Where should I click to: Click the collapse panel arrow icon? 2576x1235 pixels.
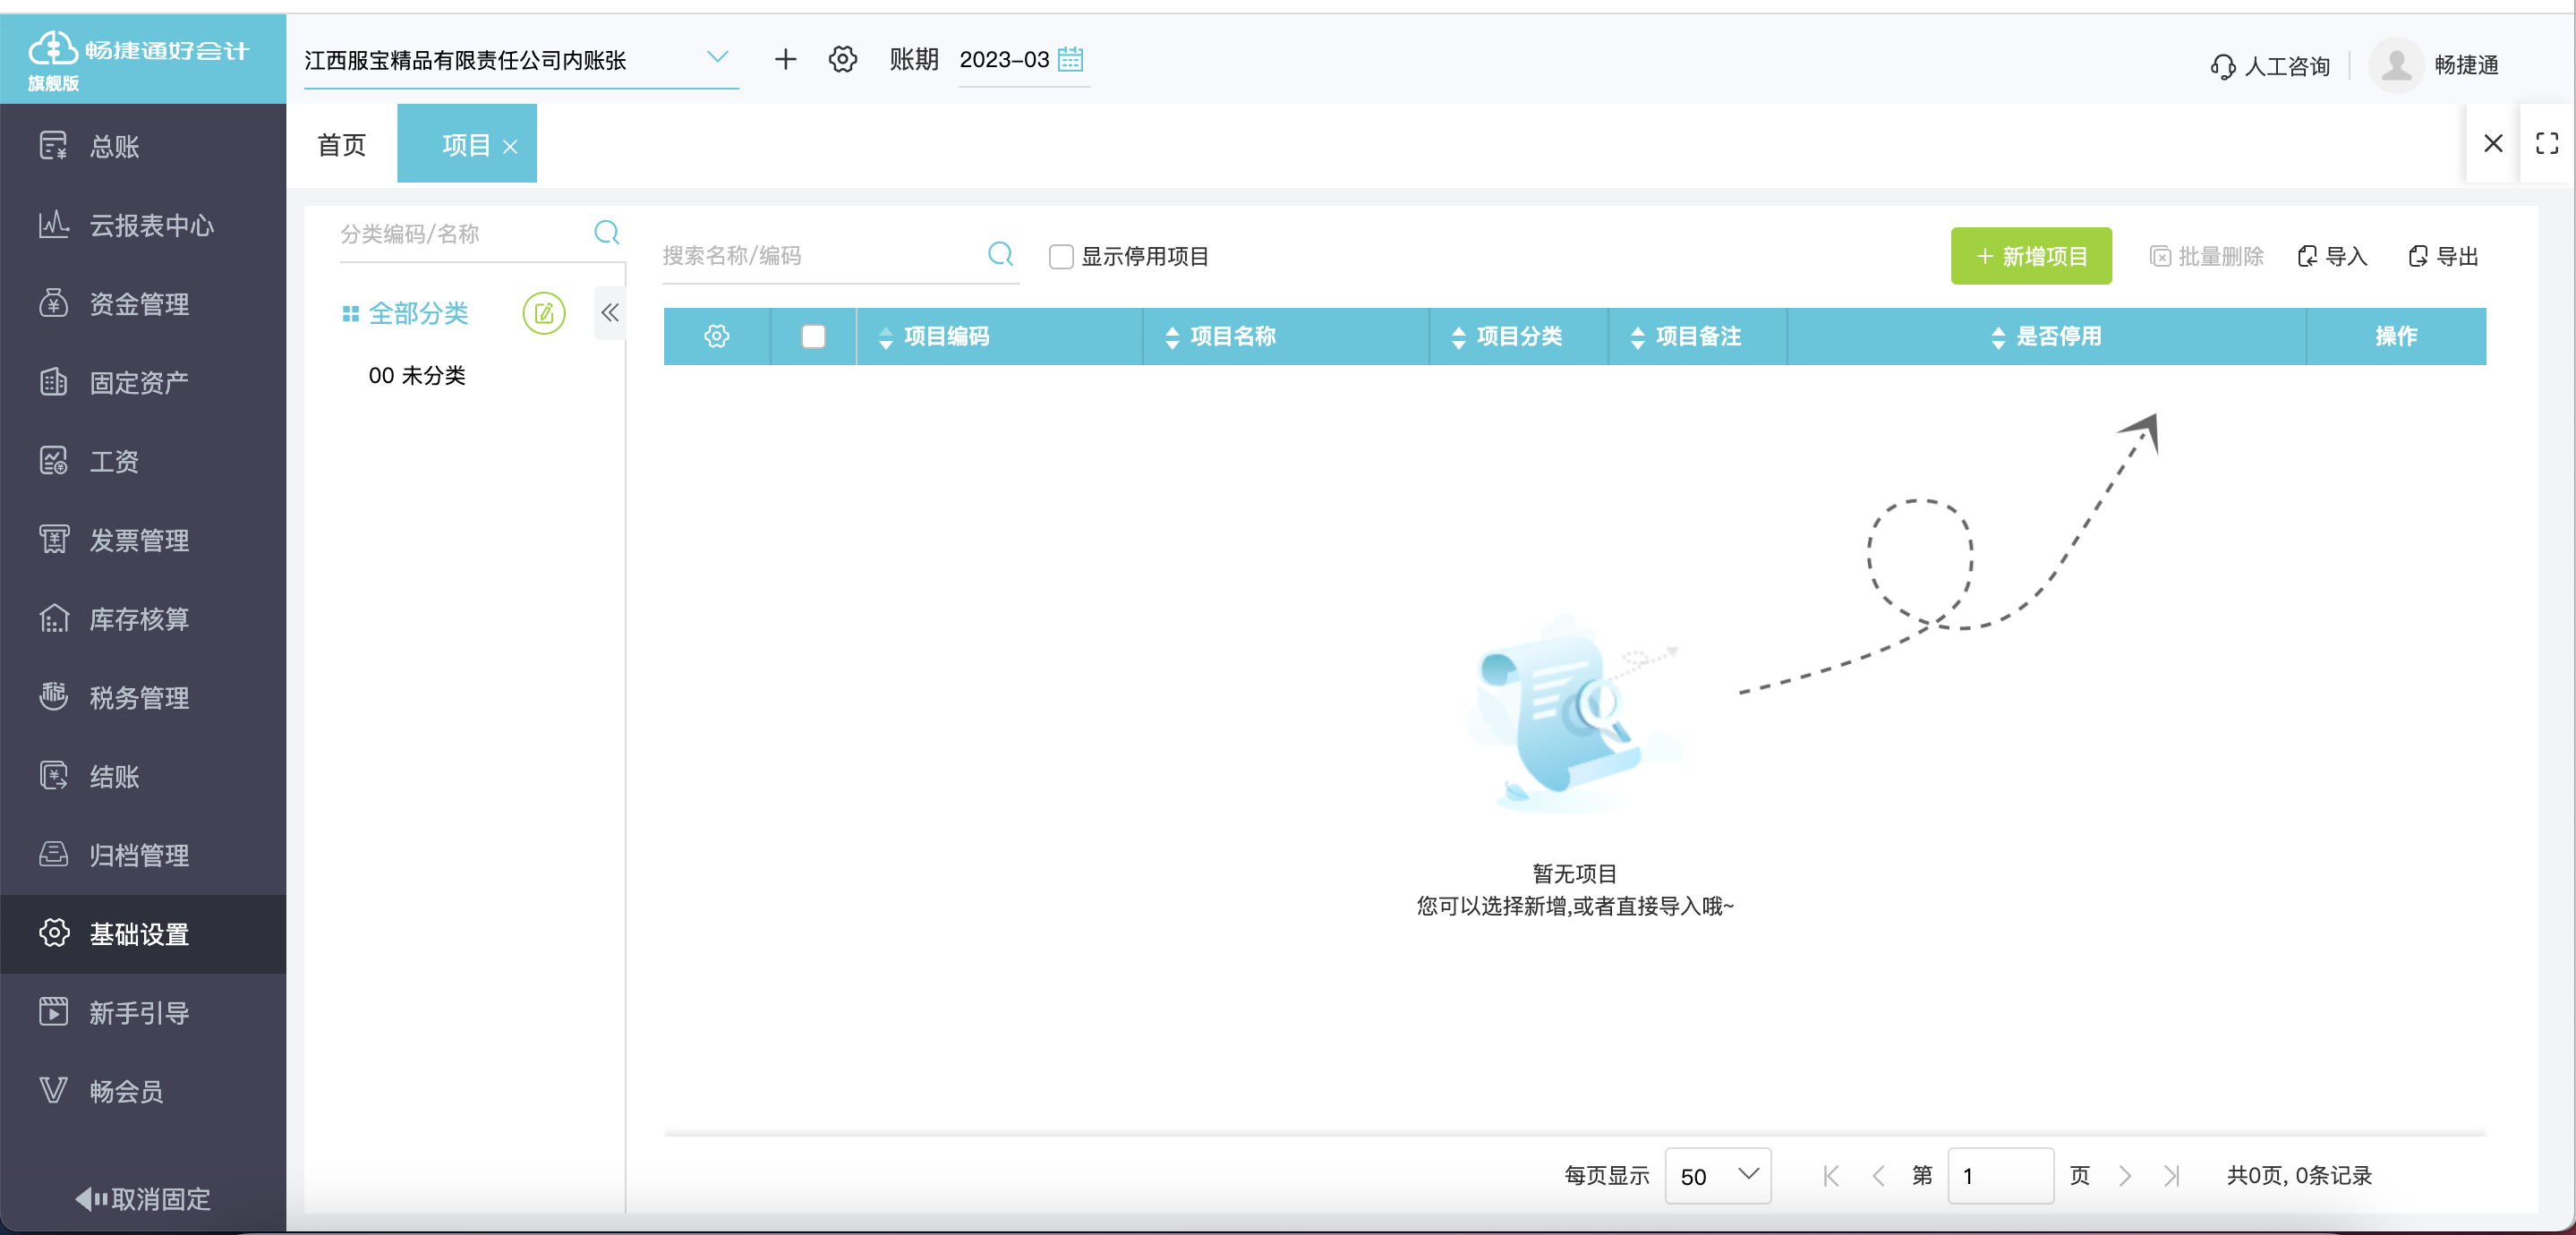pyautogui.click(x=610, y=312)
